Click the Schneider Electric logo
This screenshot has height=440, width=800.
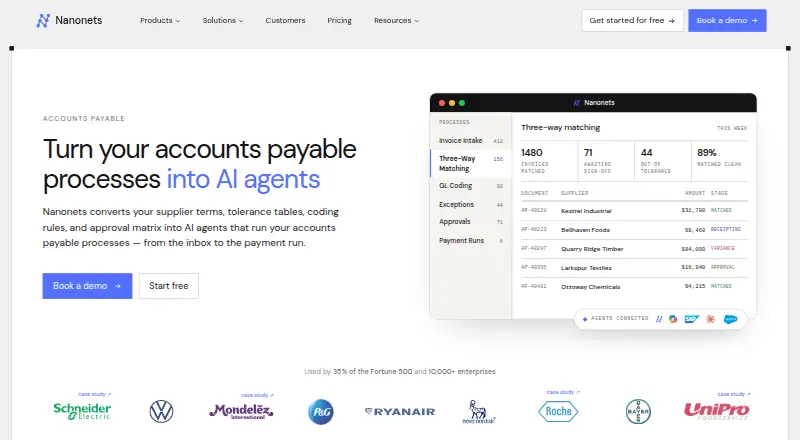(82, 411)
